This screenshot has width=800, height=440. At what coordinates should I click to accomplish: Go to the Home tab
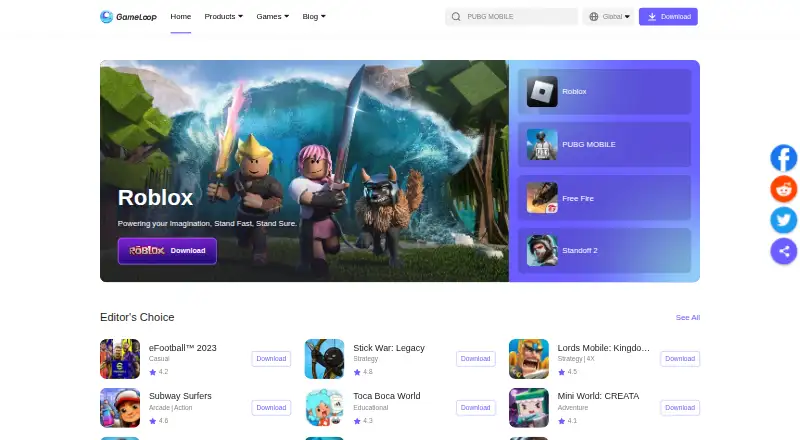tap(181, 16)
